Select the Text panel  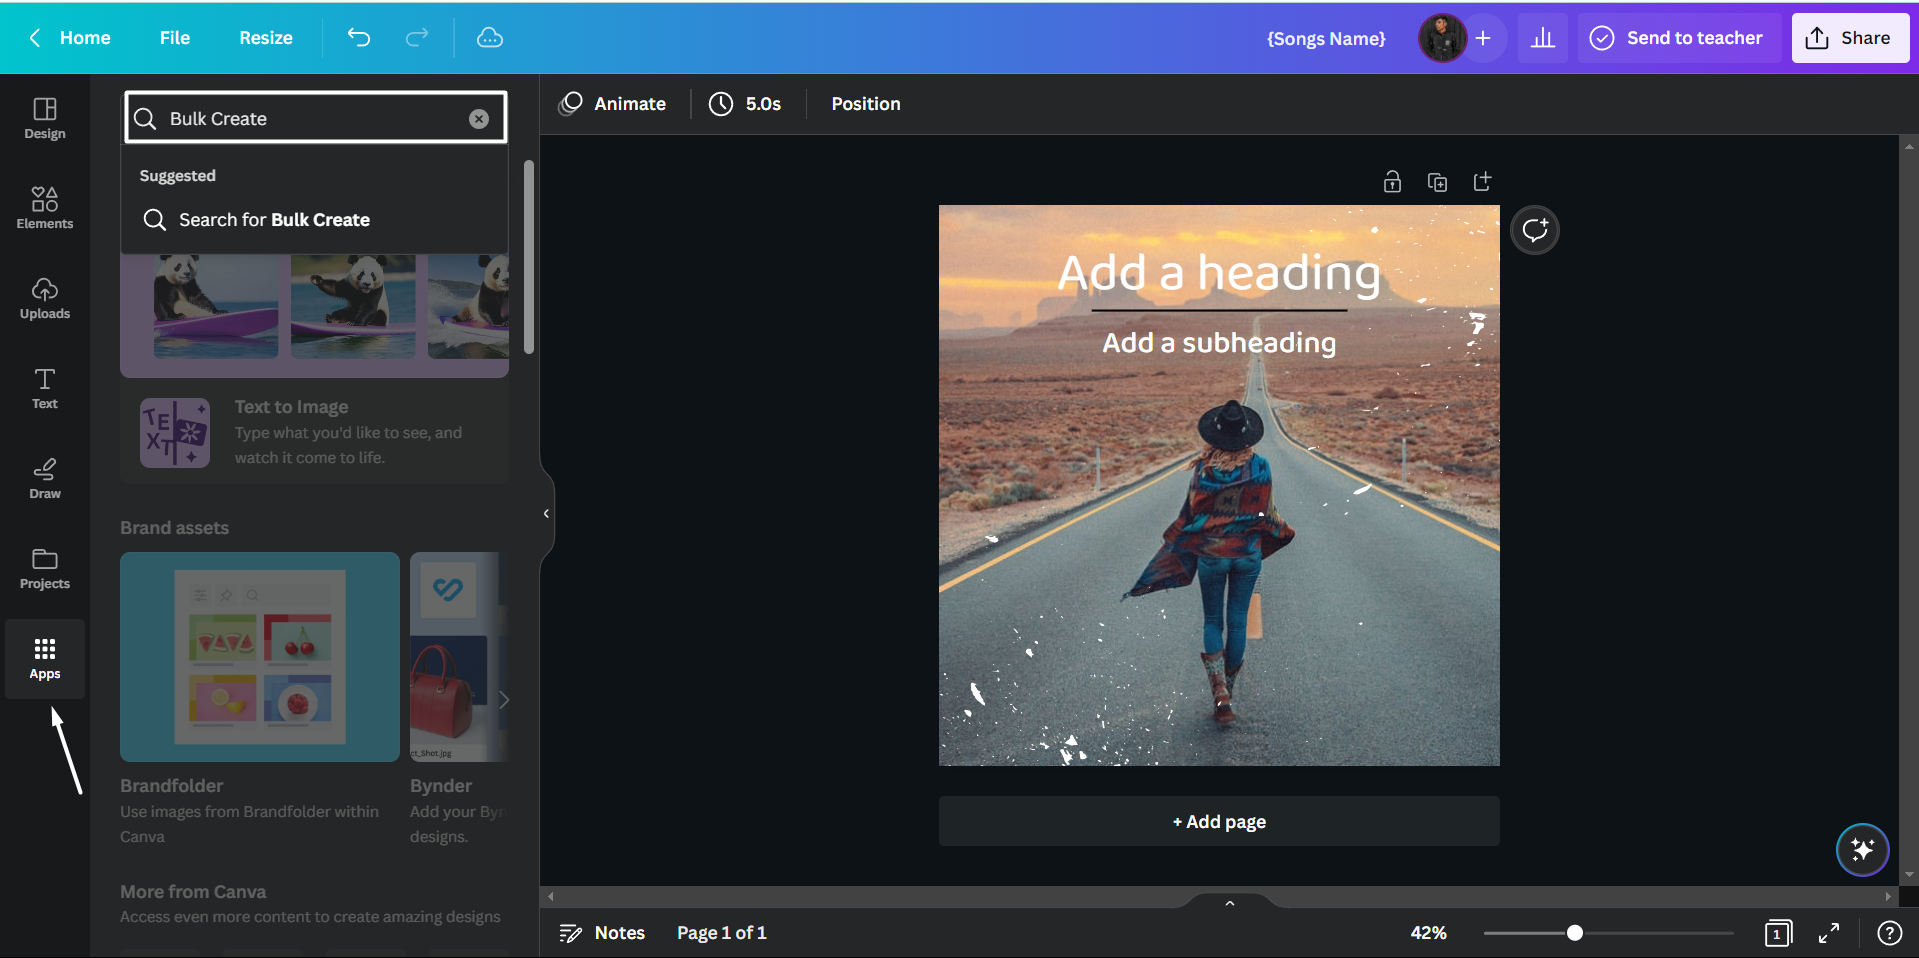pos(44,388)
